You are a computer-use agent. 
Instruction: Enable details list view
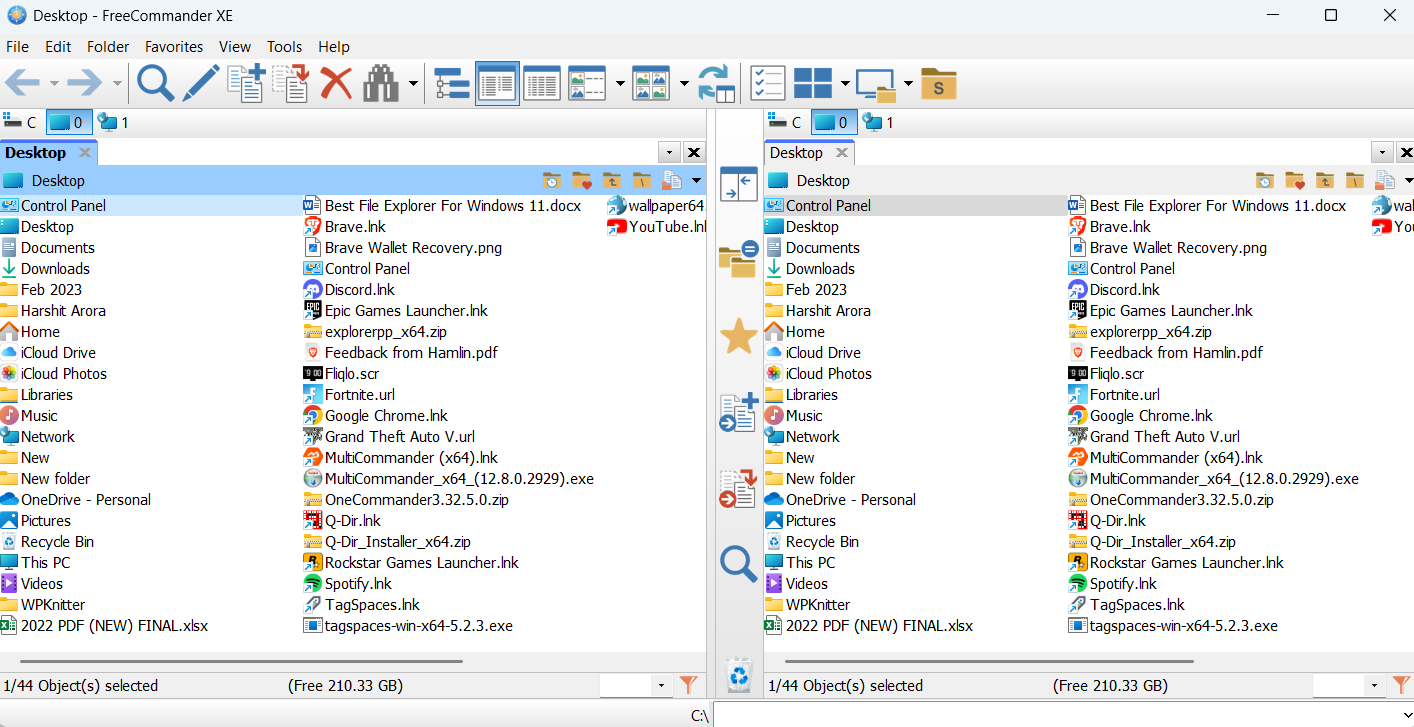click(541, 83)
